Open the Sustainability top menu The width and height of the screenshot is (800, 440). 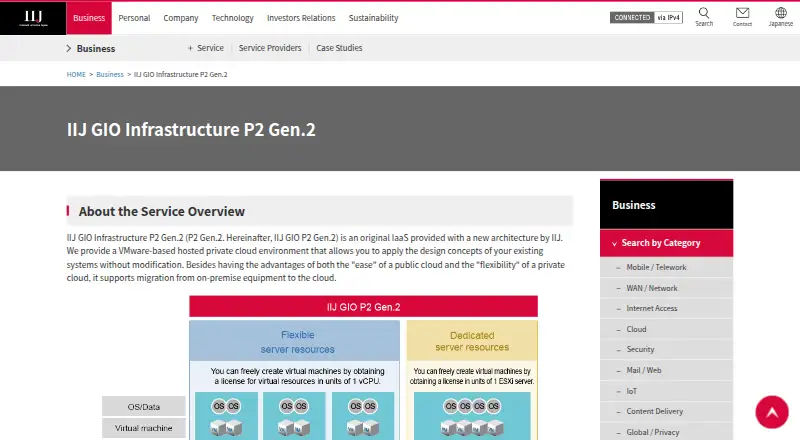pyautogui.click(x=373, y=18)
